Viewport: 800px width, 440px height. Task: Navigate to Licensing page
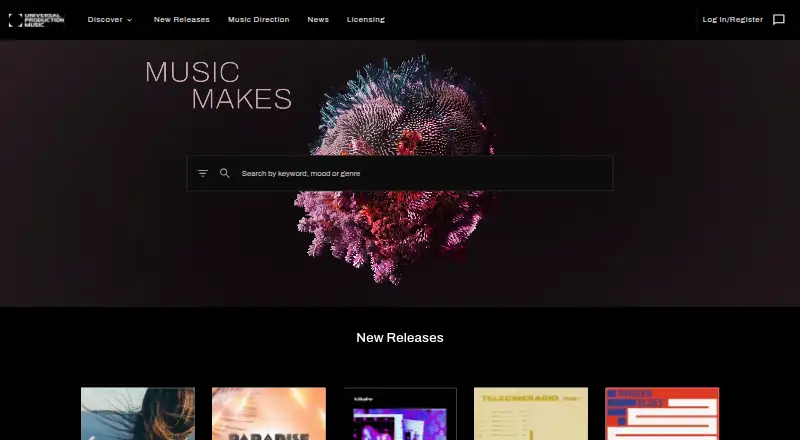click(x=365, y=20)
